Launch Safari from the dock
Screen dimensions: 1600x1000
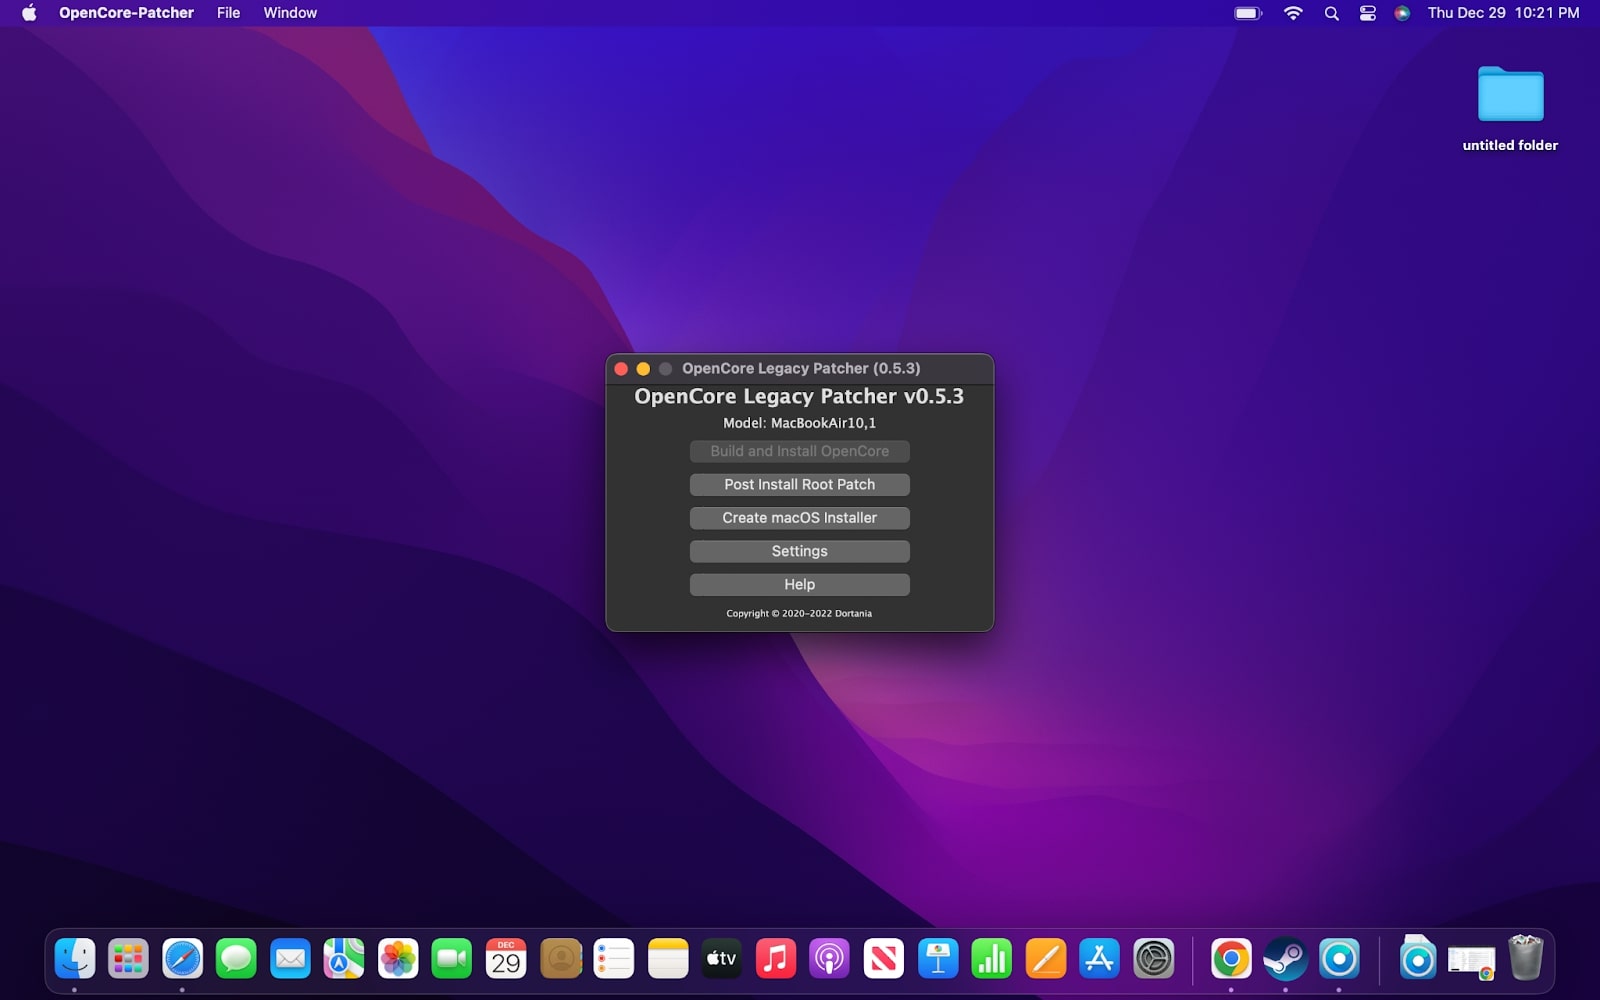pos(181,958)
